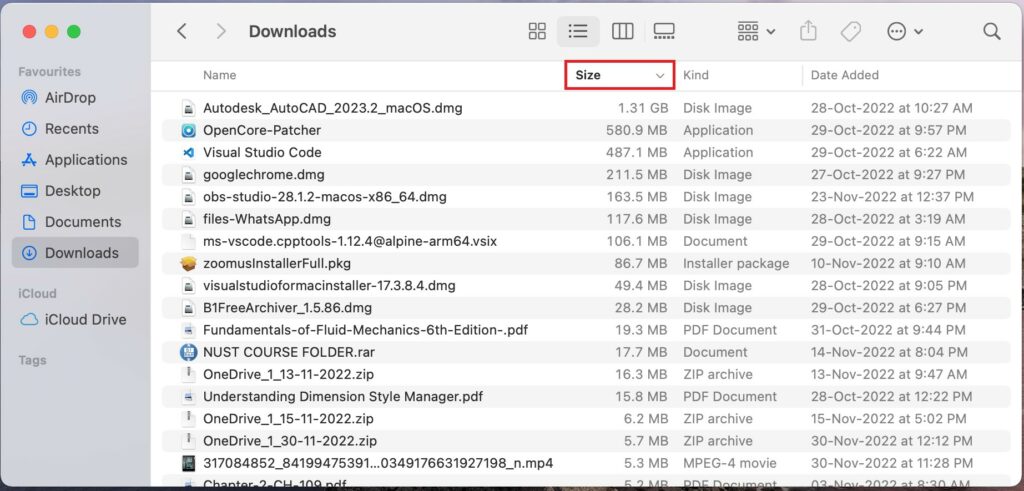Open Recents in the sidebar

(x=74, y=129)
